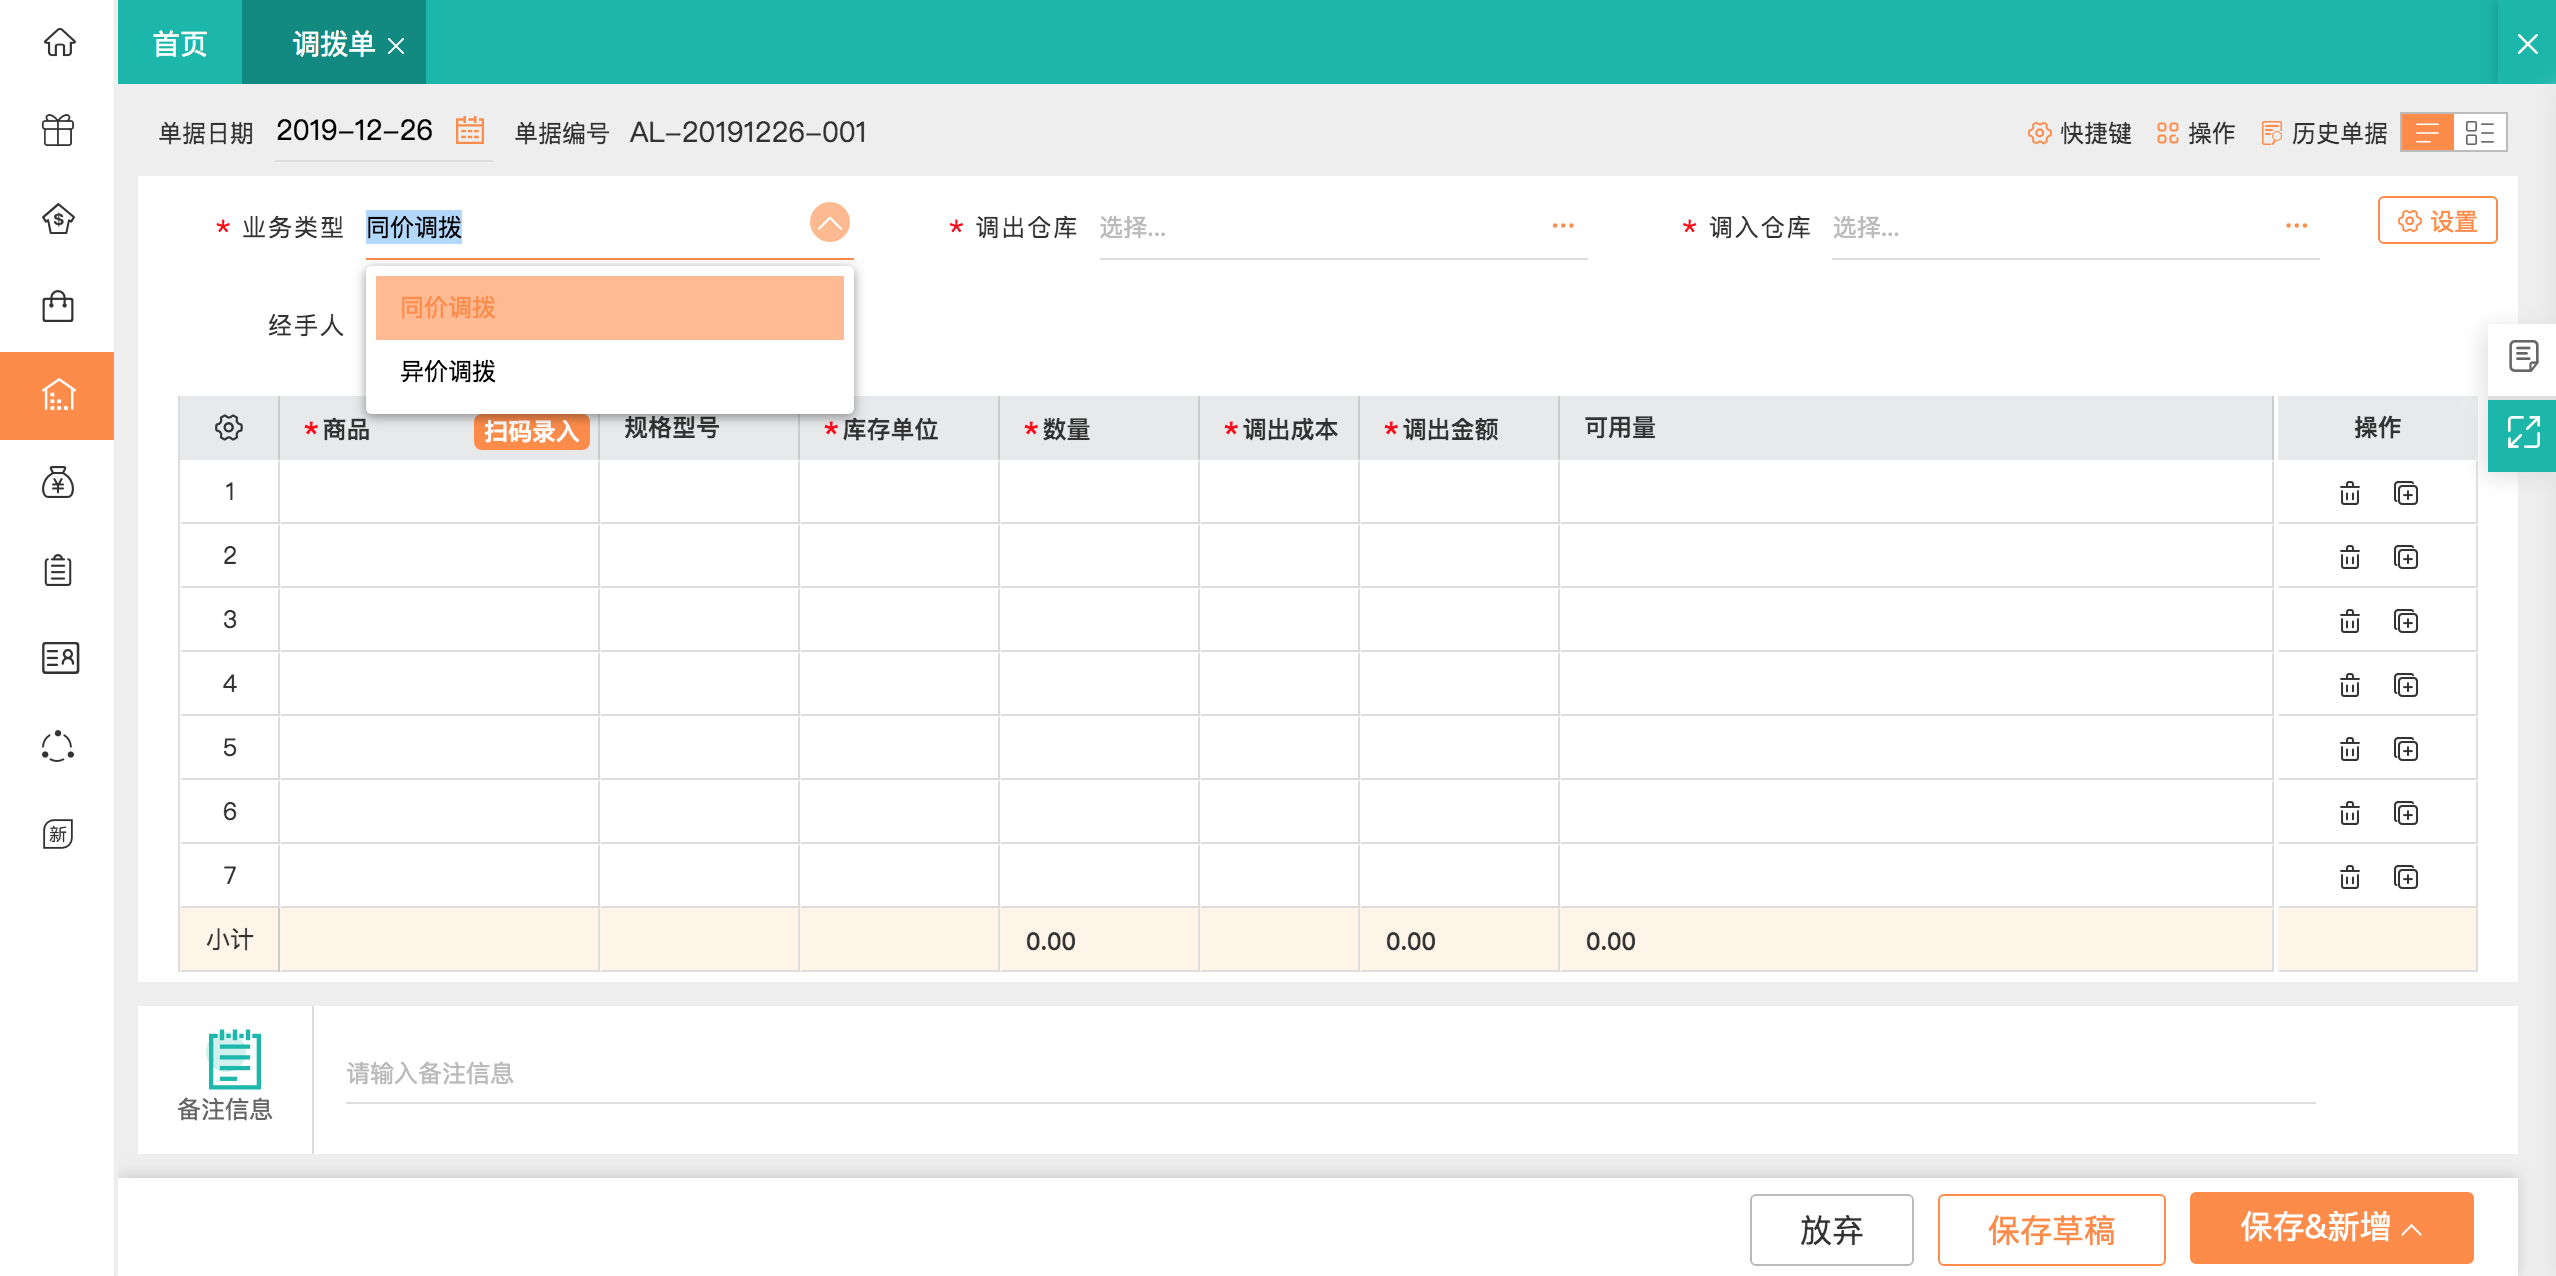This screenshot has width=2556, height=1276.
Task: Click the scan barcode entry icon
Action: 528,430
